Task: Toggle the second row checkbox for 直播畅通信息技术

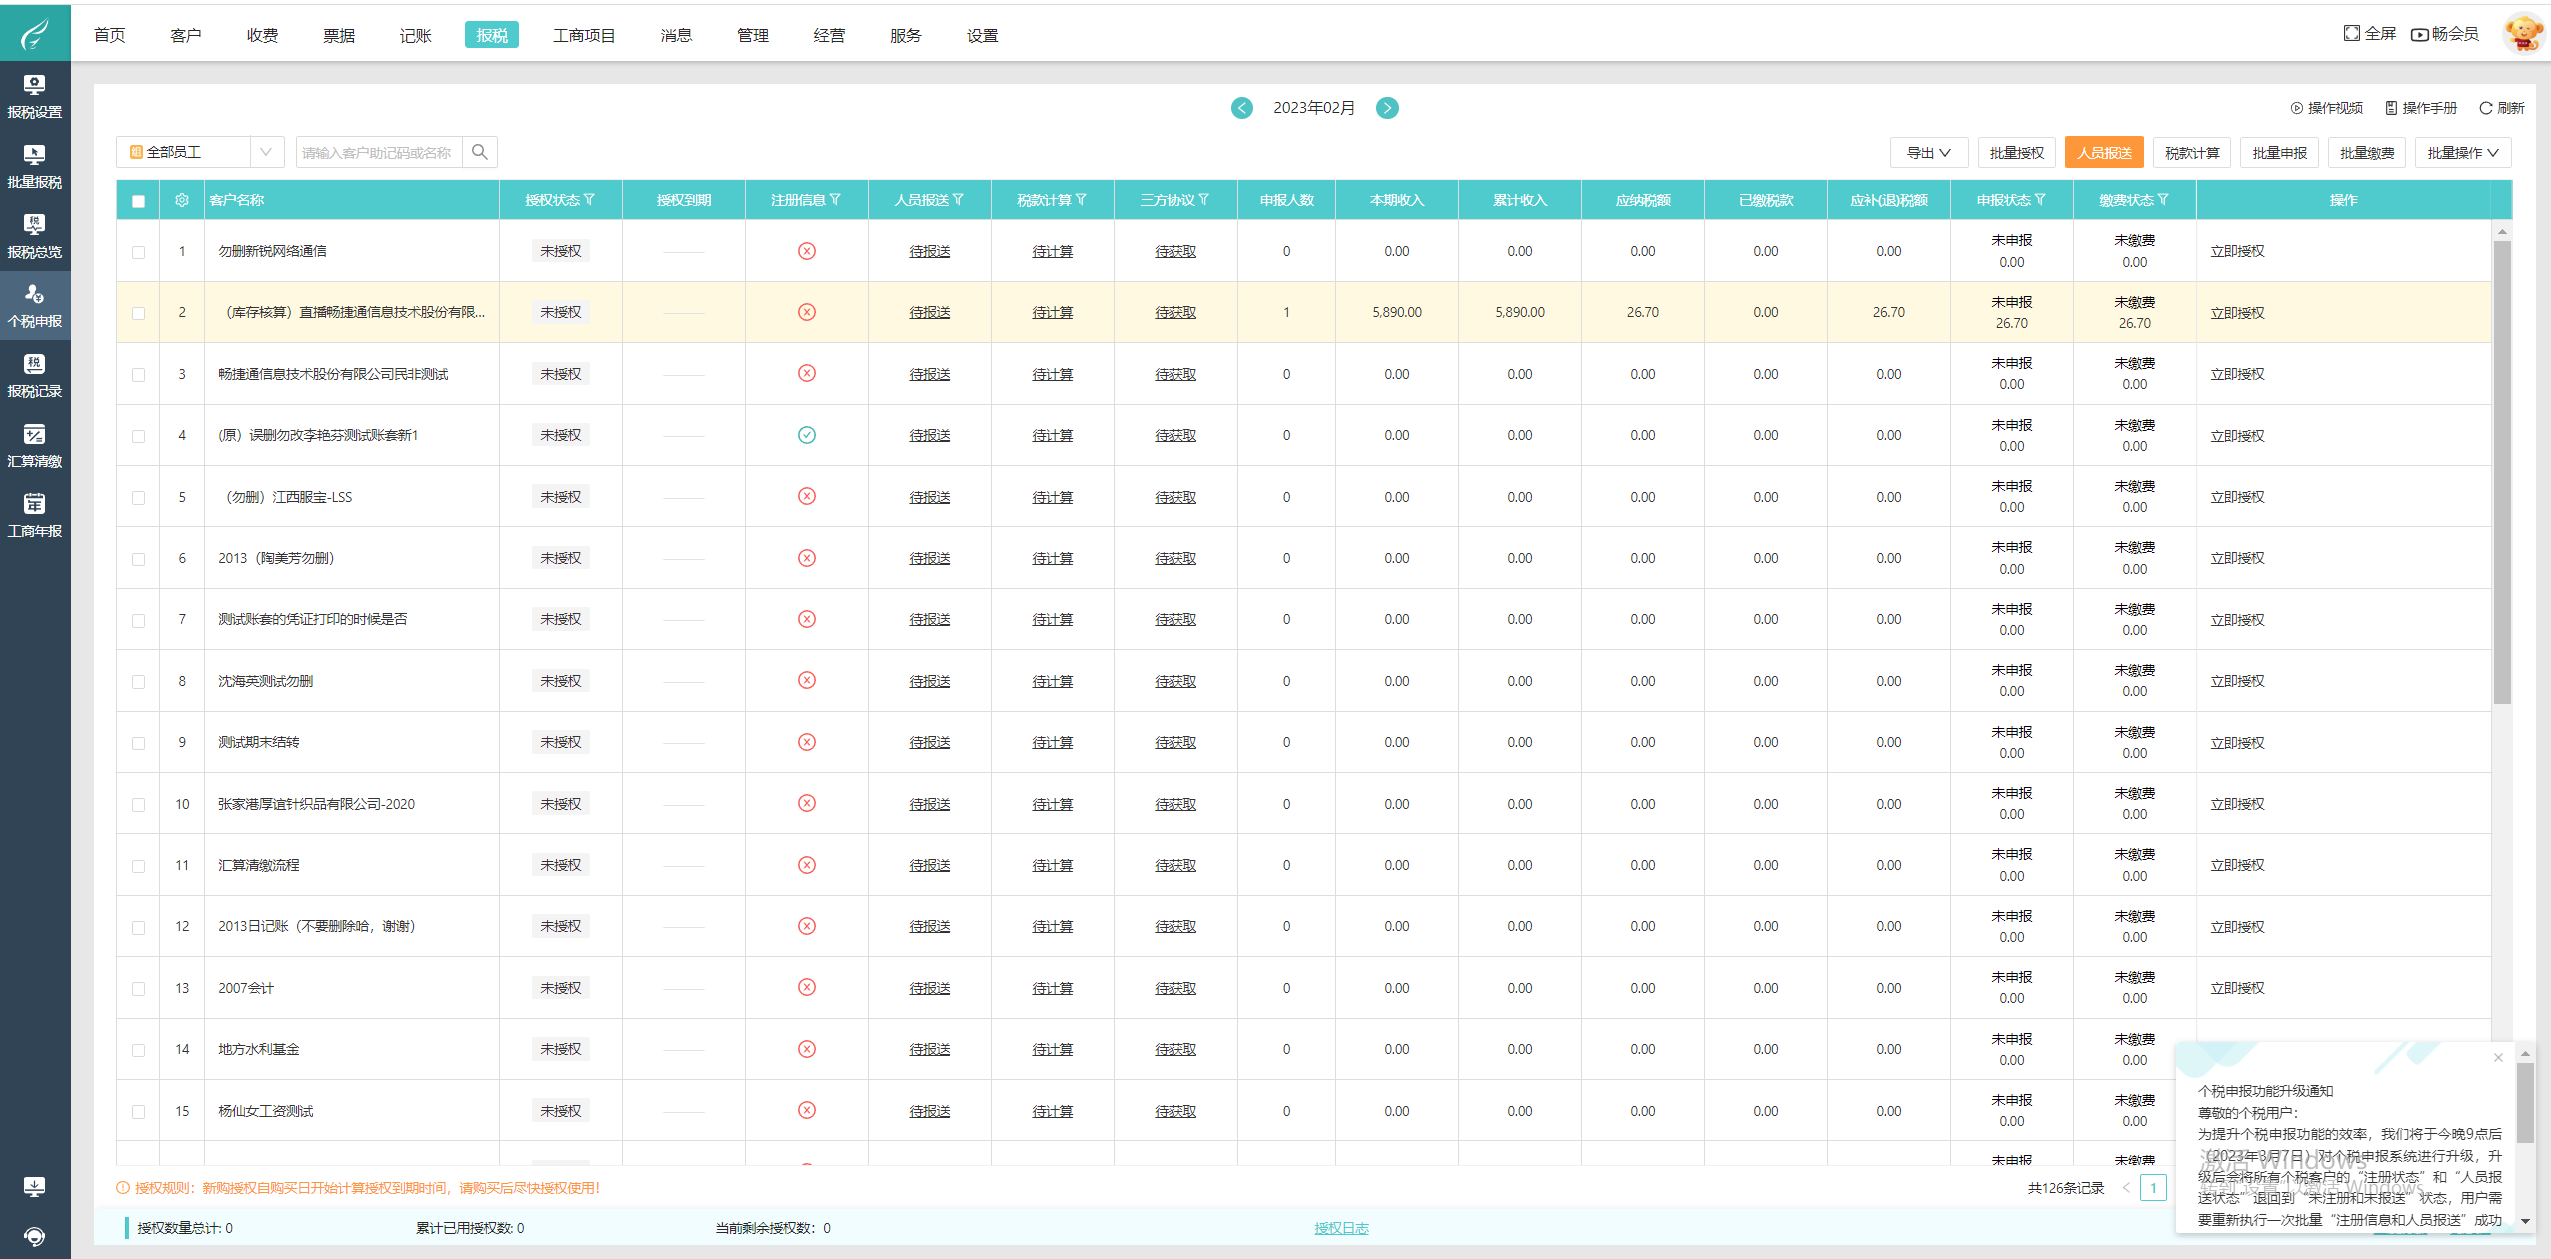Action: 138,312
